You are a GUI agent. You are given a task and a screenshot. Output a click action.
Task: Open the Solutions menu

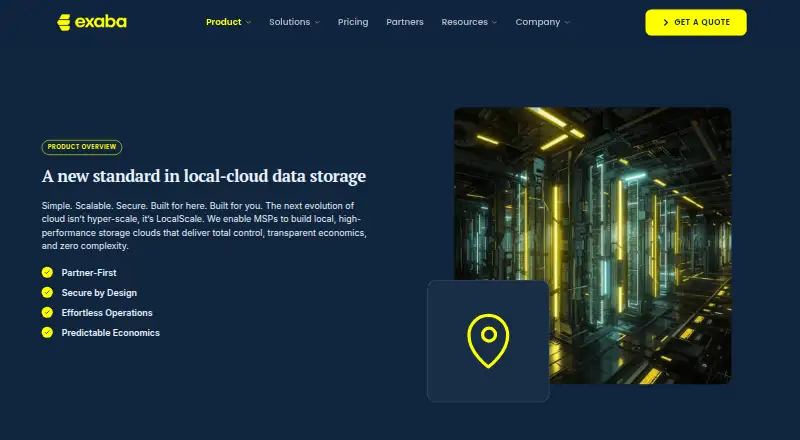click(289, 22)
